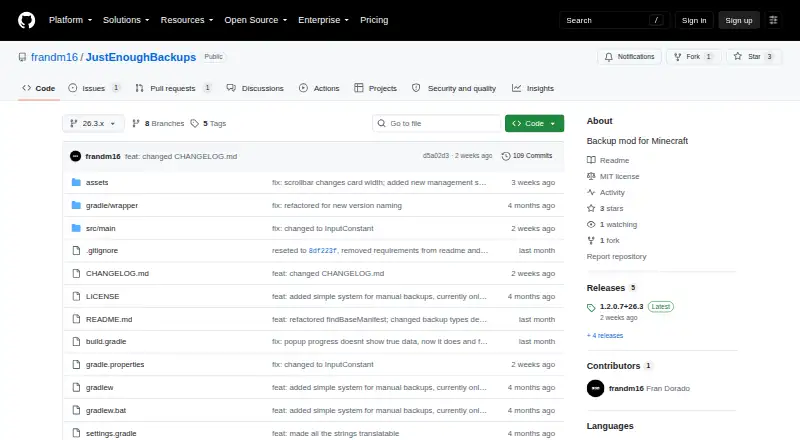View the 109 Commits history

(527, 156)
